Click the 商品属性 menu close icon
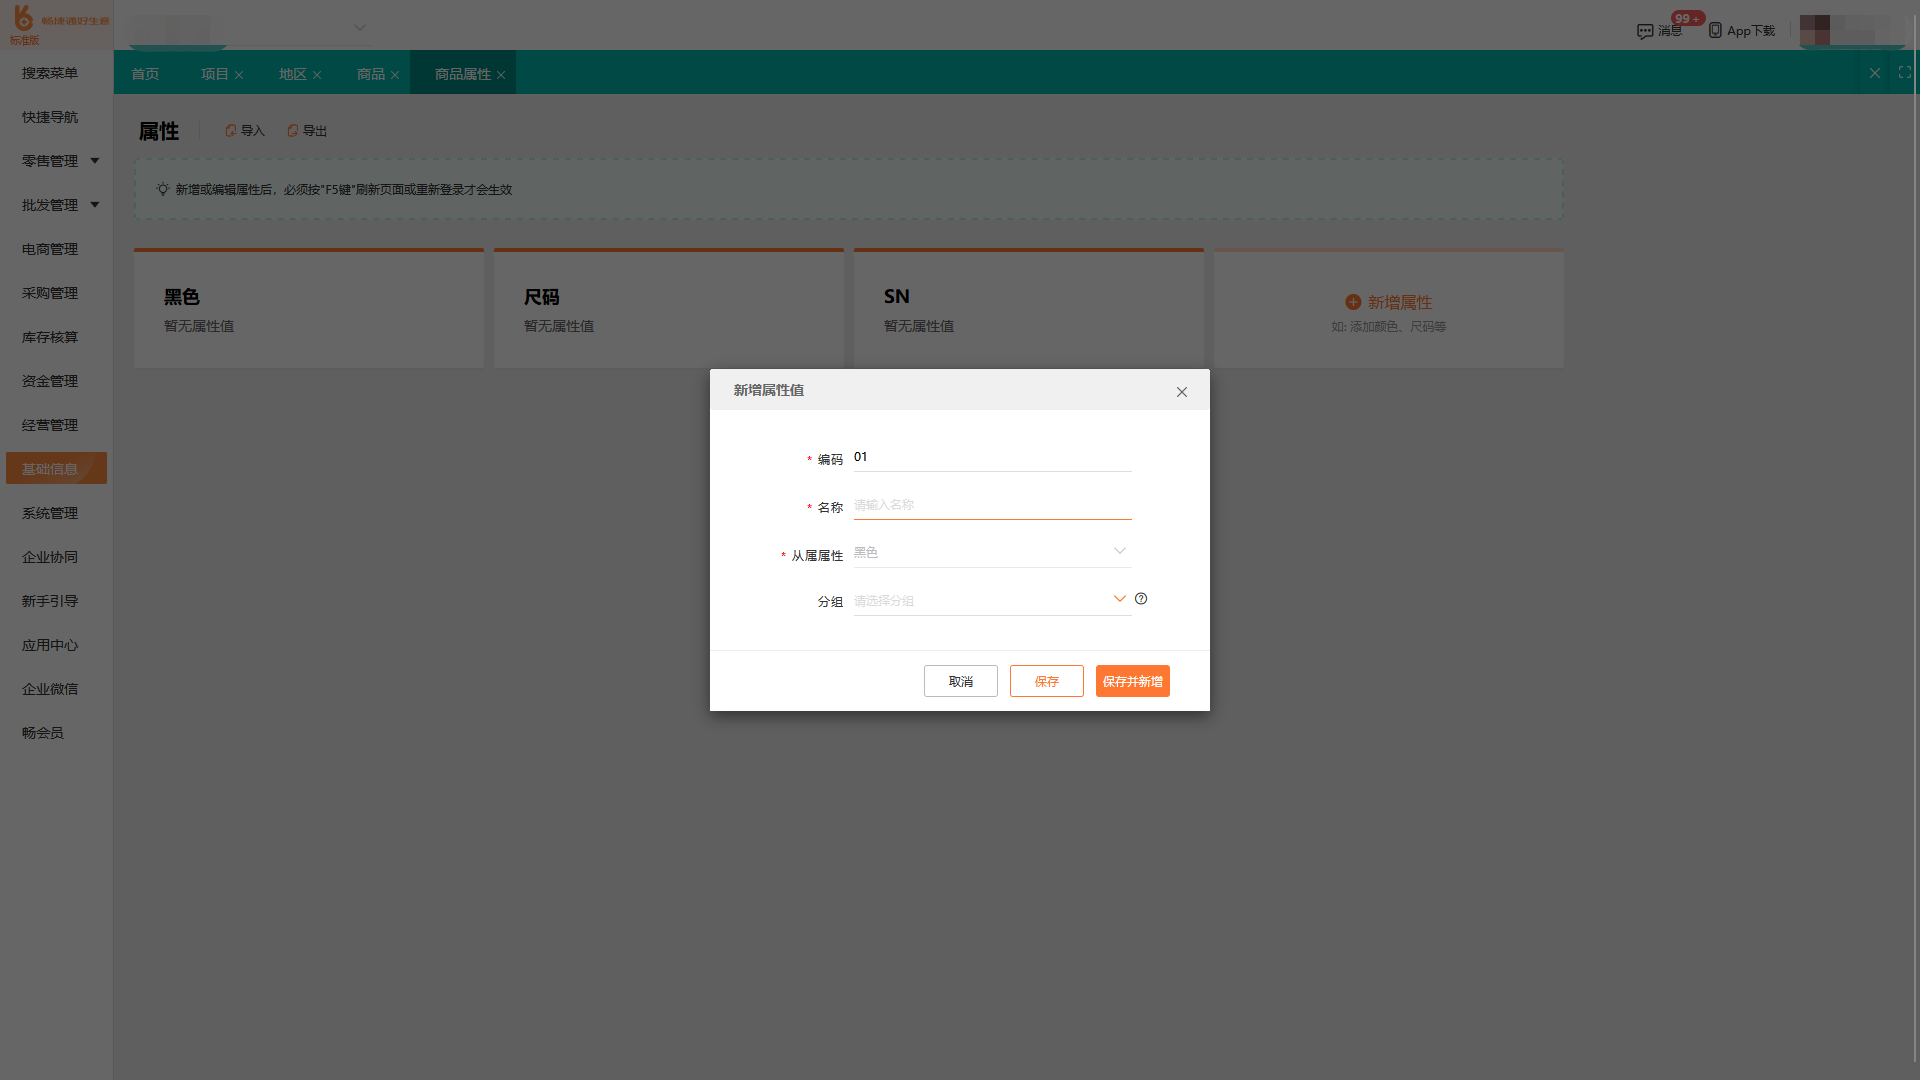This screenshot has height=1080, width=1920. pyautogui.click(x=502, y=74)
